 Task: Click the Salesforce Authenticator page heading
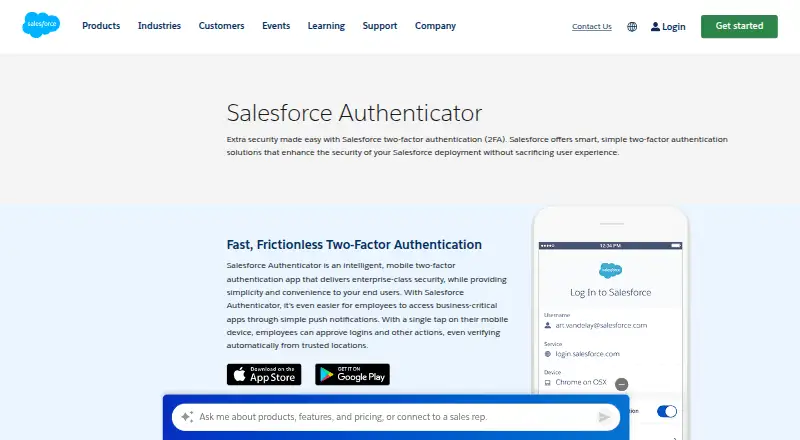coord(354,113)
